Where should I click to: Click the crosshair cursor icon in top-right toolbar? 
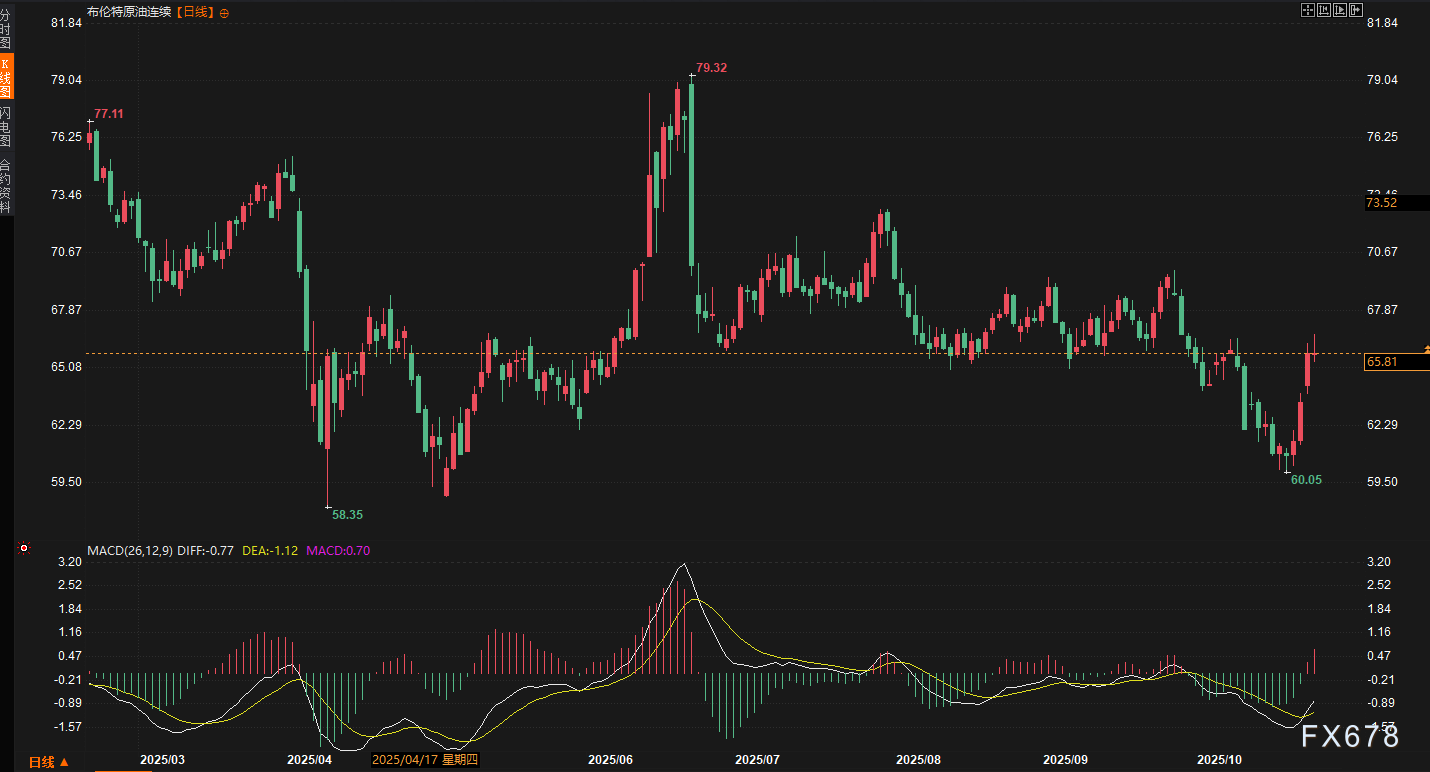1307,10
